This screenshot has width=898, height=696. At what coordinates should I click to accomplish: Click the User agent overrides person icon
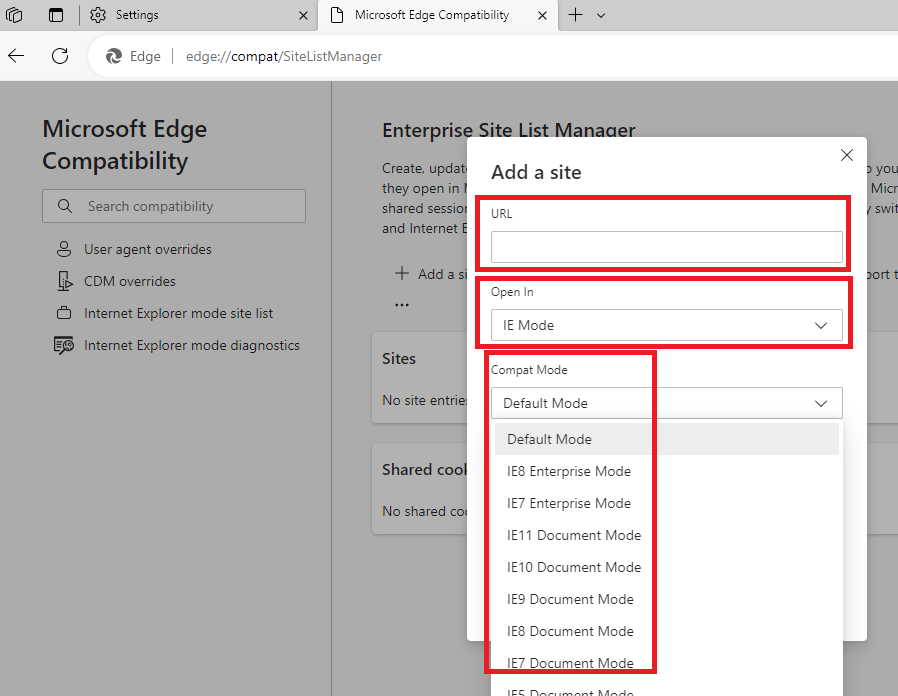(64, 249)
